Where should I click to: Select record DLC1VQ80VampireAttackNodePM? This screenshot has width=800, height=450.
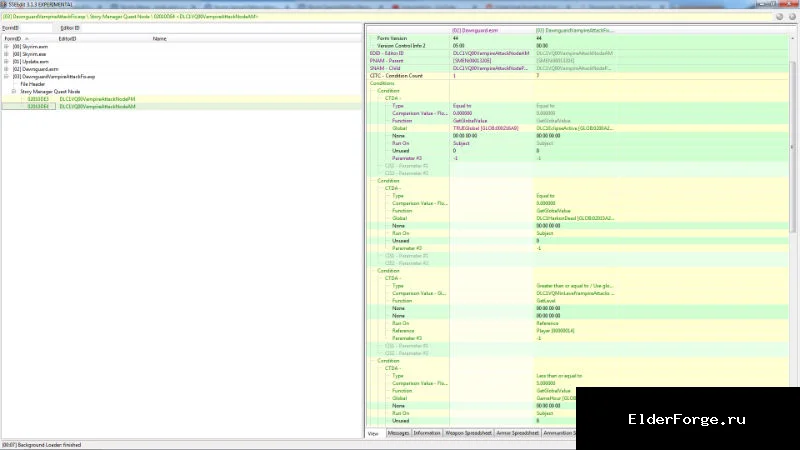(97, 98)
